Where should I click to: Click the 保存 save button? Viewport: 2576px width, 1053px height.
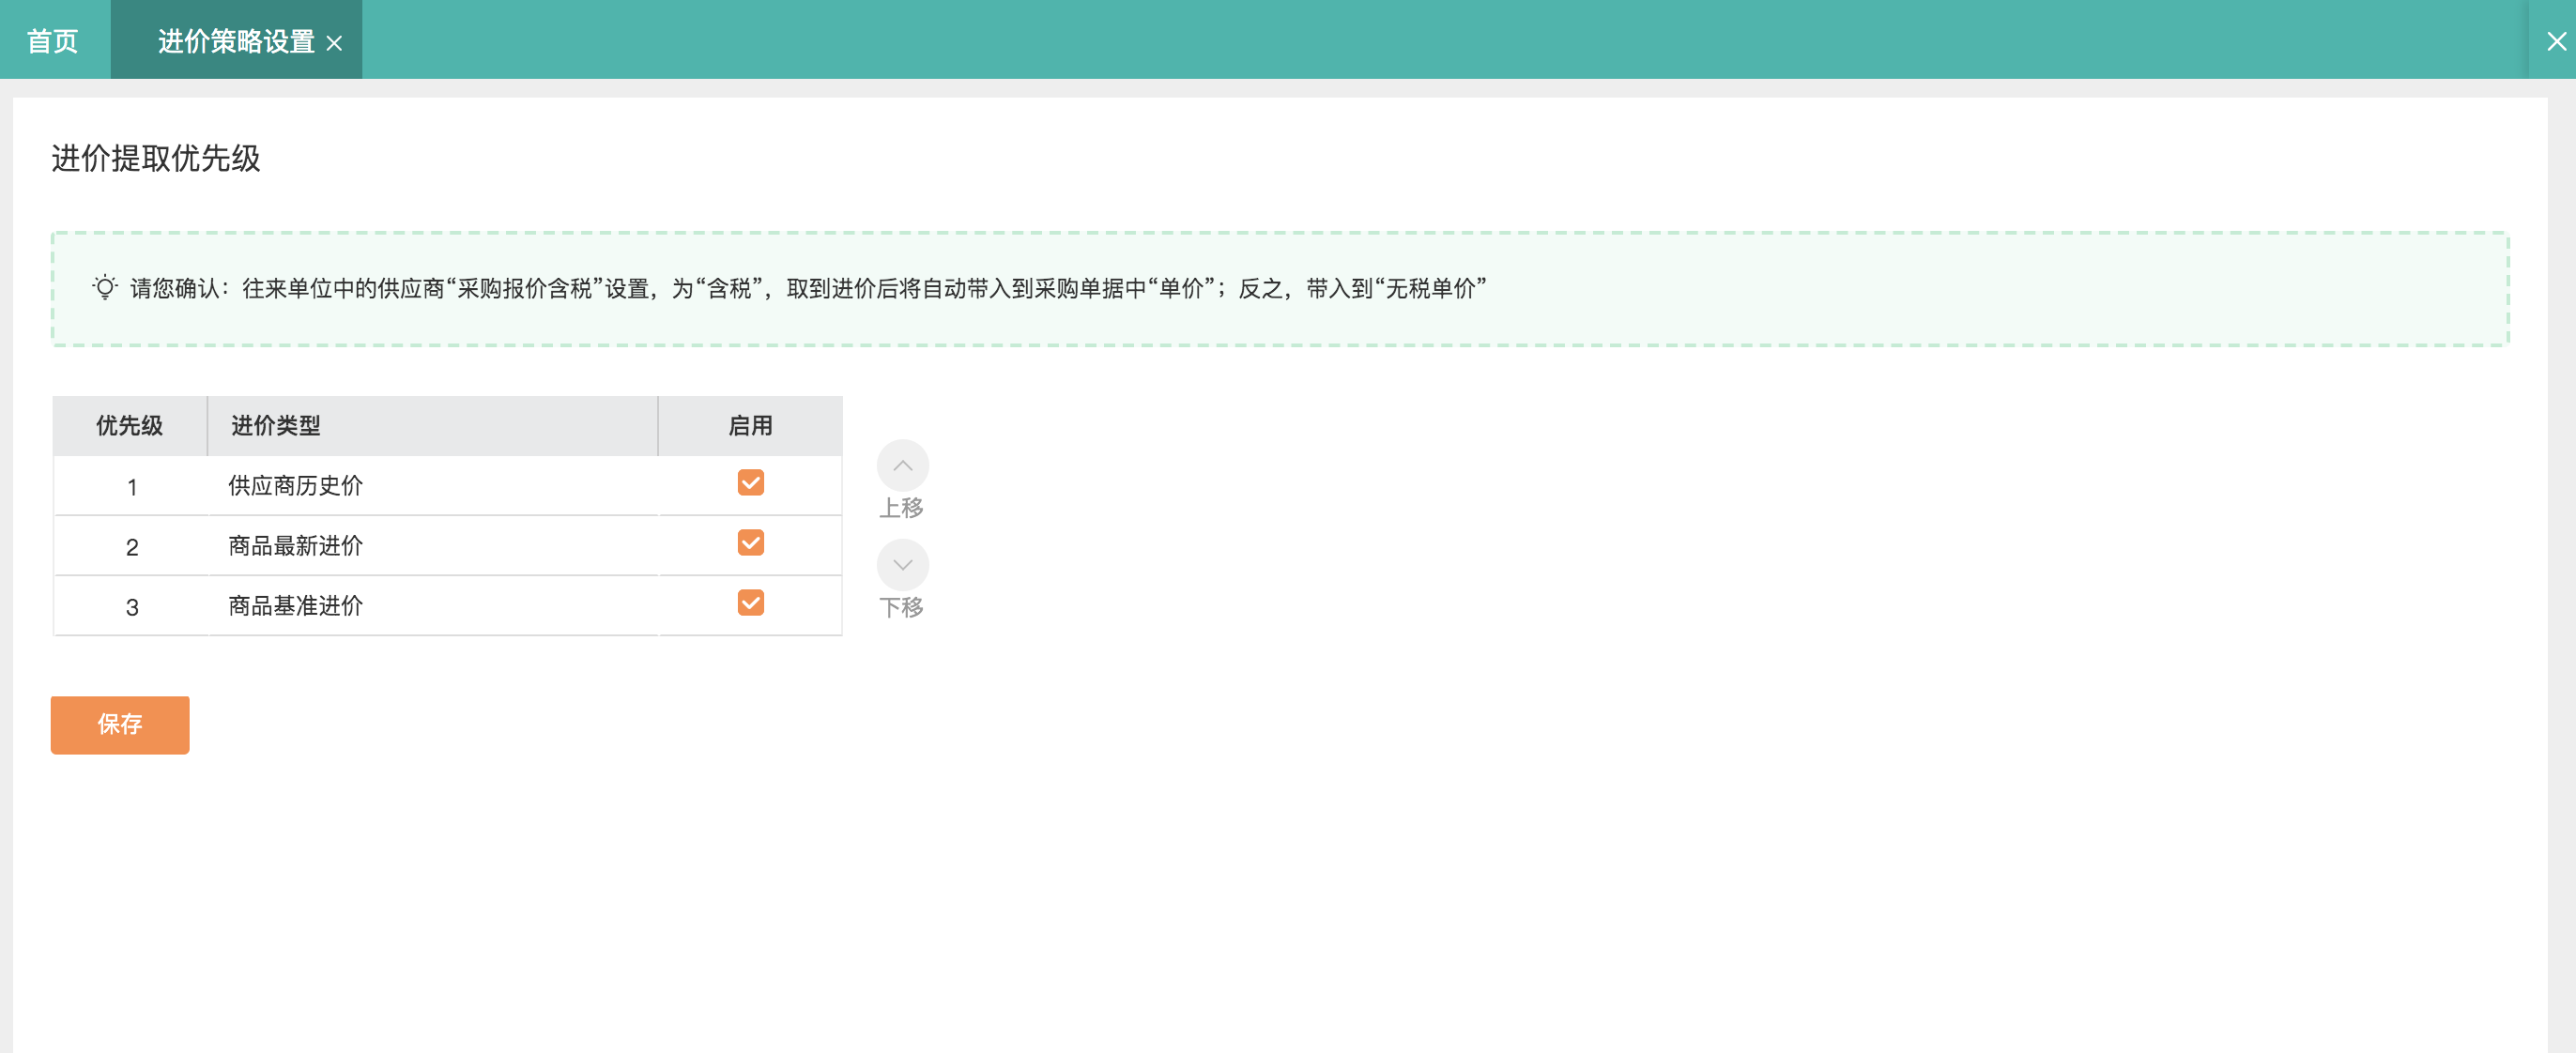[x=120, y=723]
